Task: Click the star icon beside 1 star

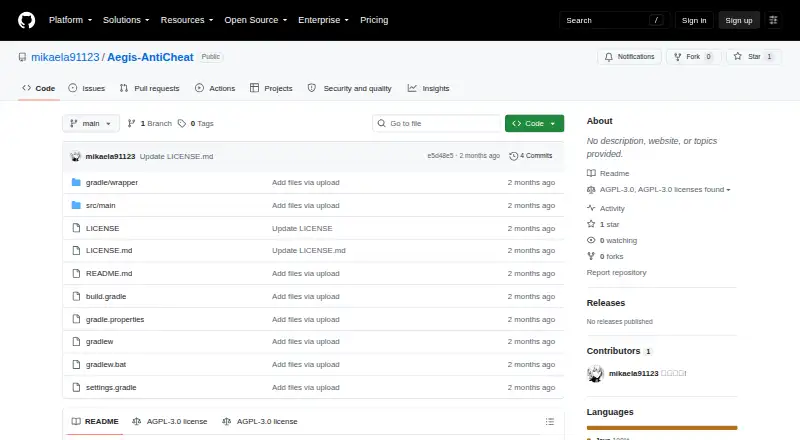Action: 591,224
